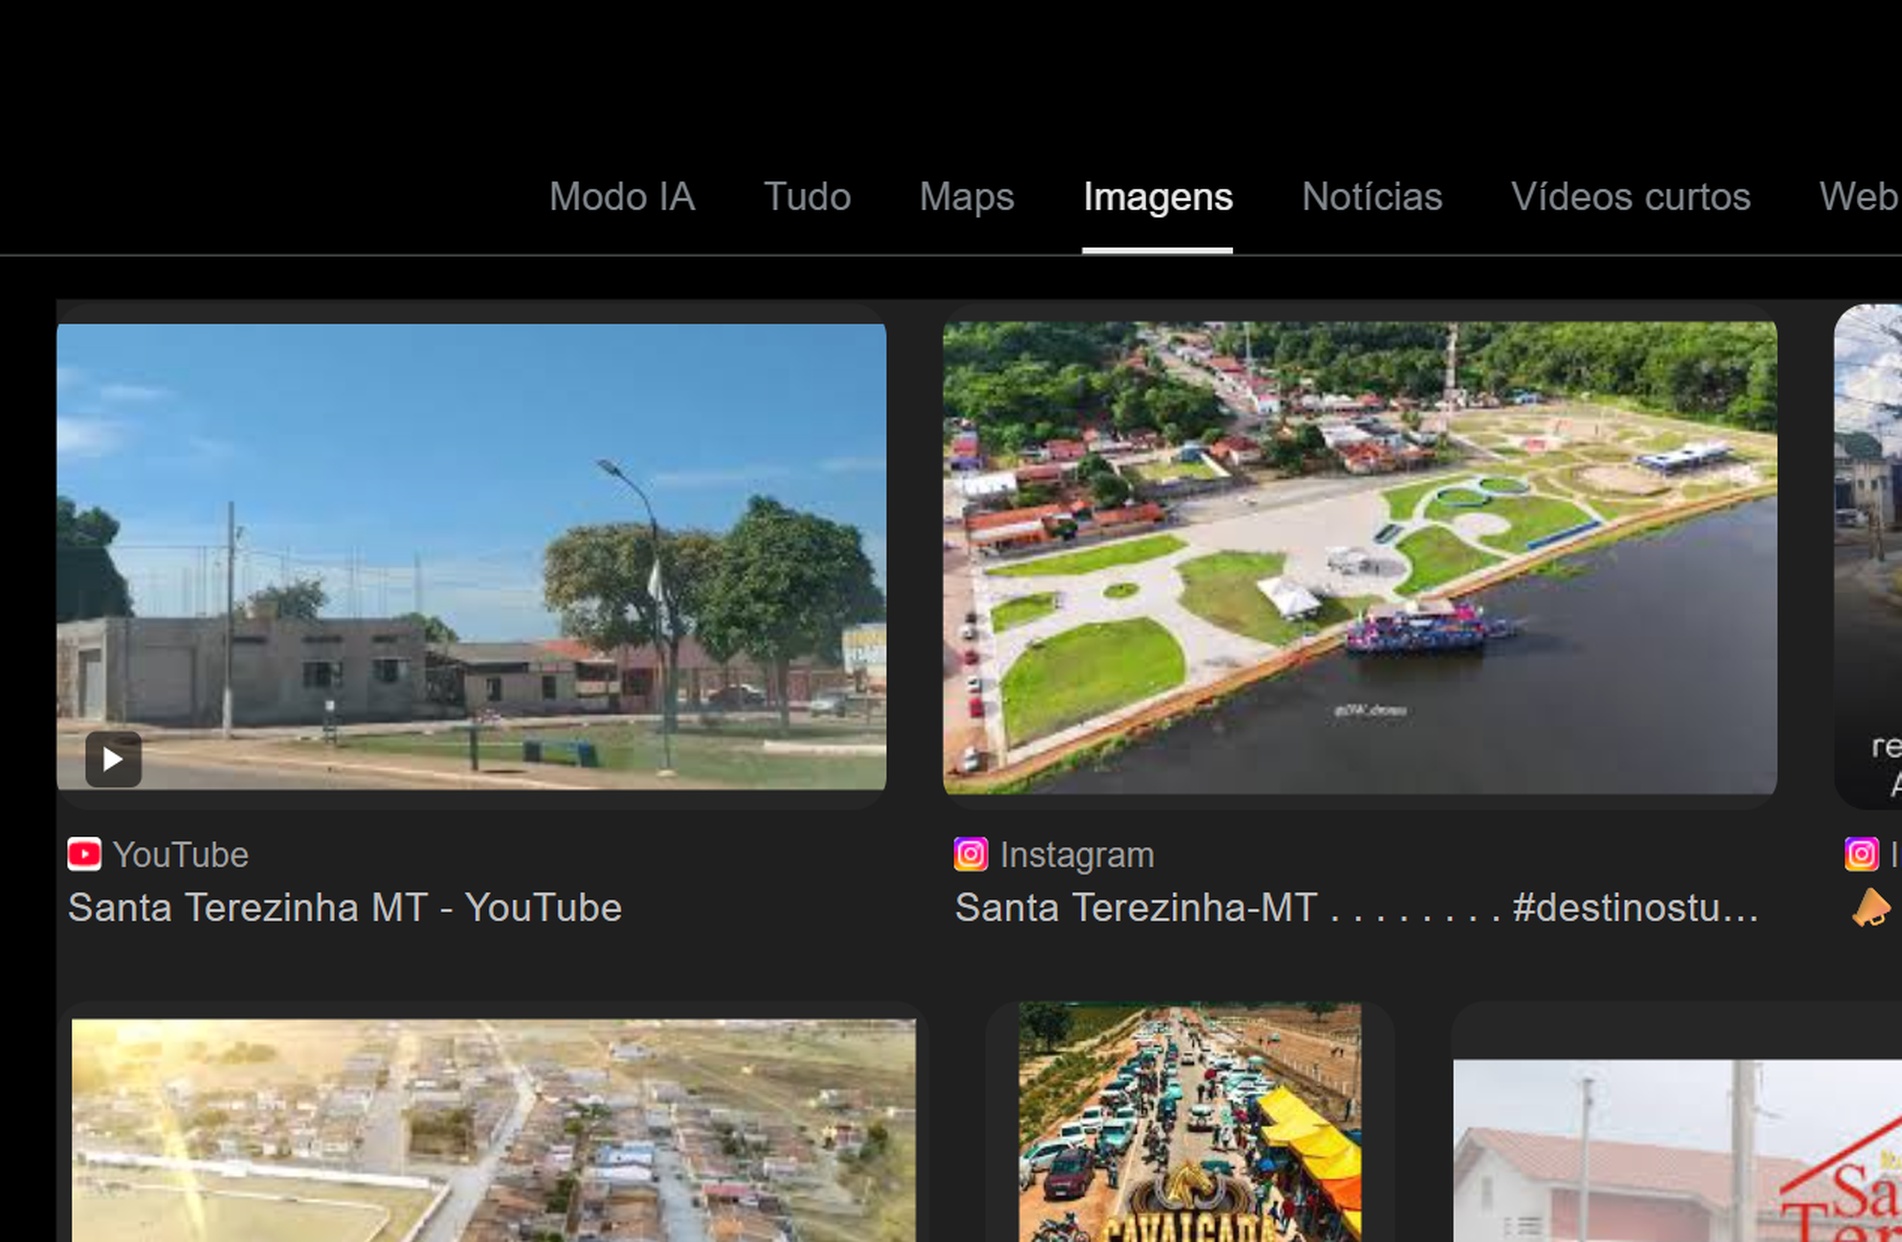Viewport: 1902px width, 1242px height.
Task: Open the aerial riverside park image
Action: click(x=1359, y=557)
